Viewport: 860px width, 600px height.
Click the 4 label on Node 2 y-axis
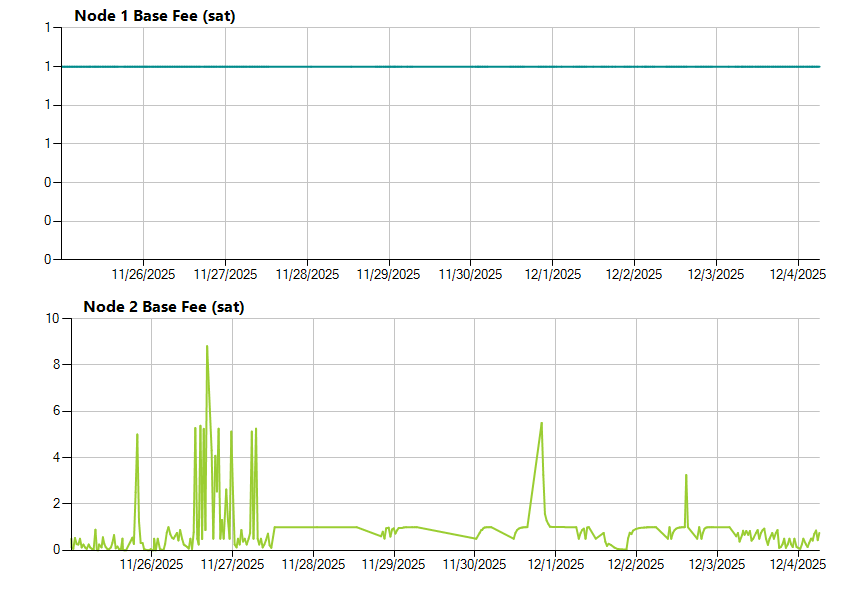(55, 457)
